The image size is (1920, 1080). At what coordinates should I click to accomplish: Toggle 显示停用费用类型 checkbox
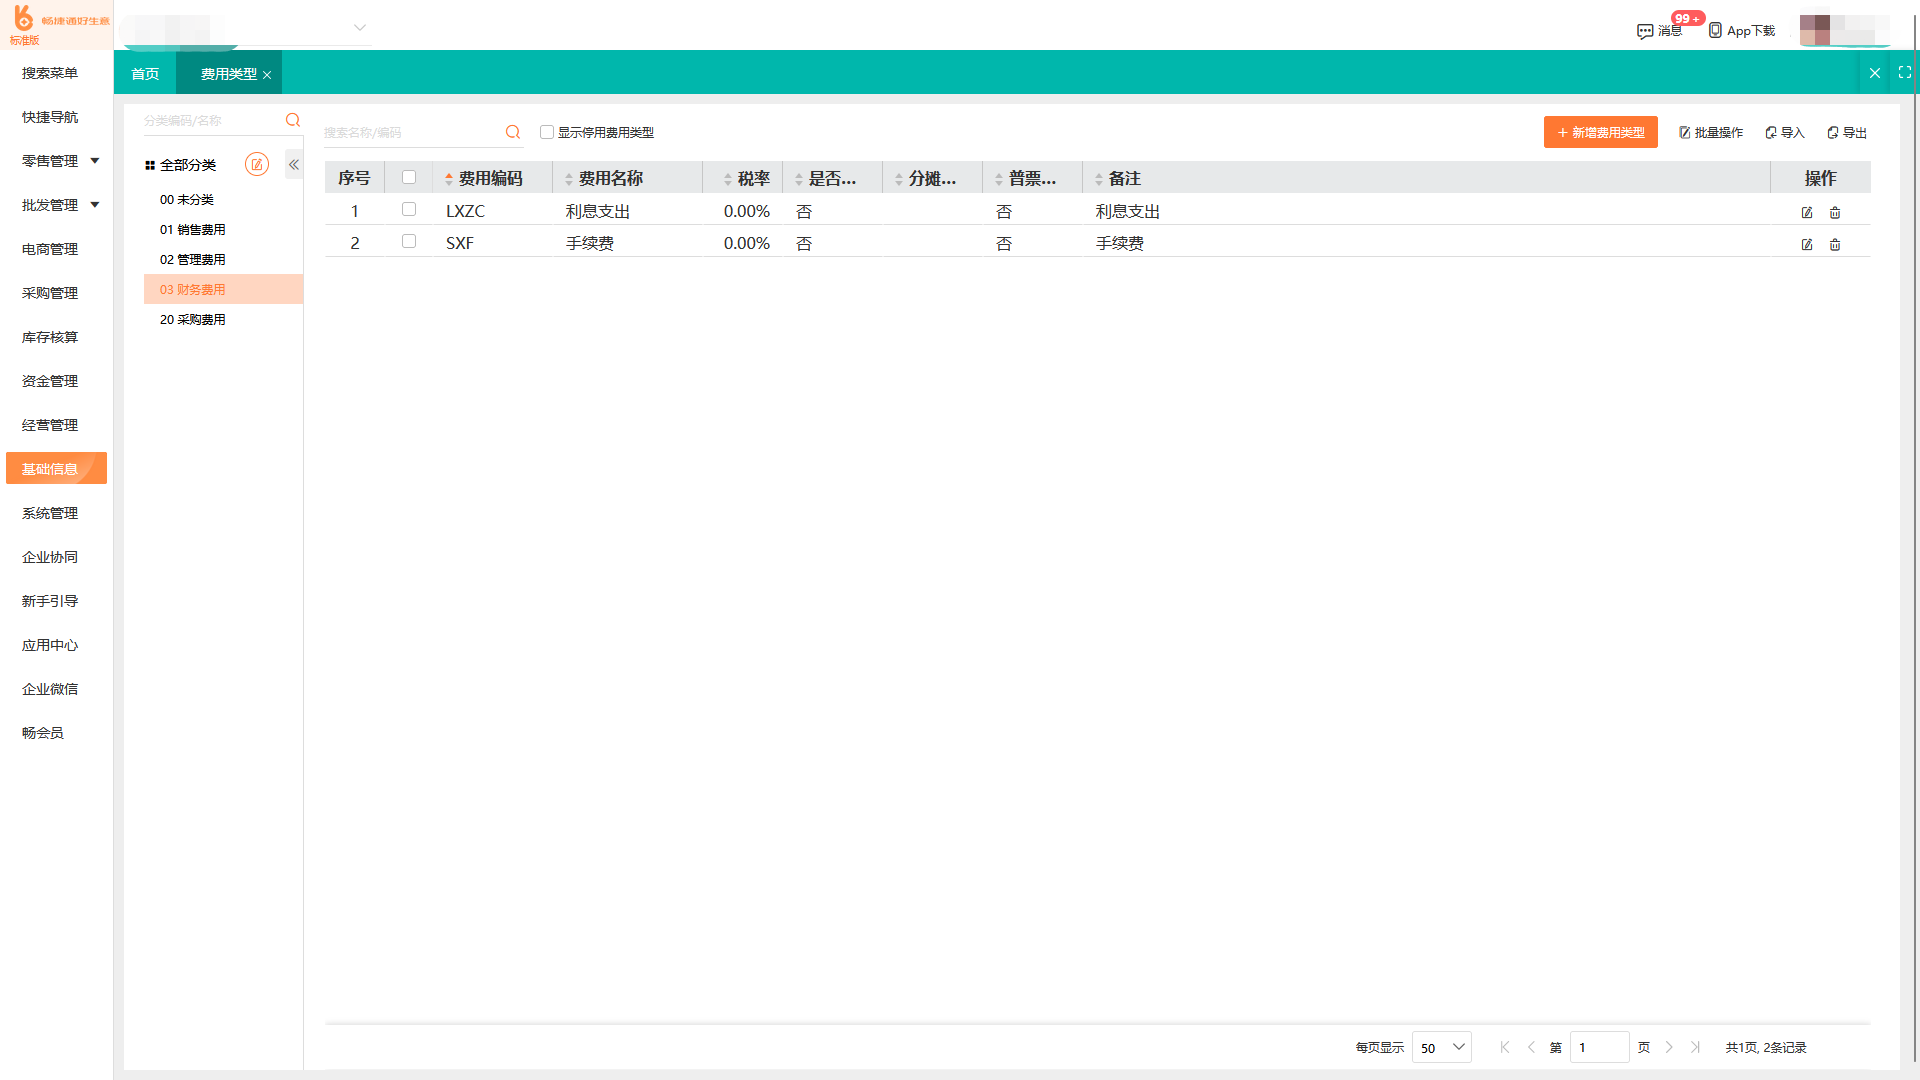click(x=546, y=132)
